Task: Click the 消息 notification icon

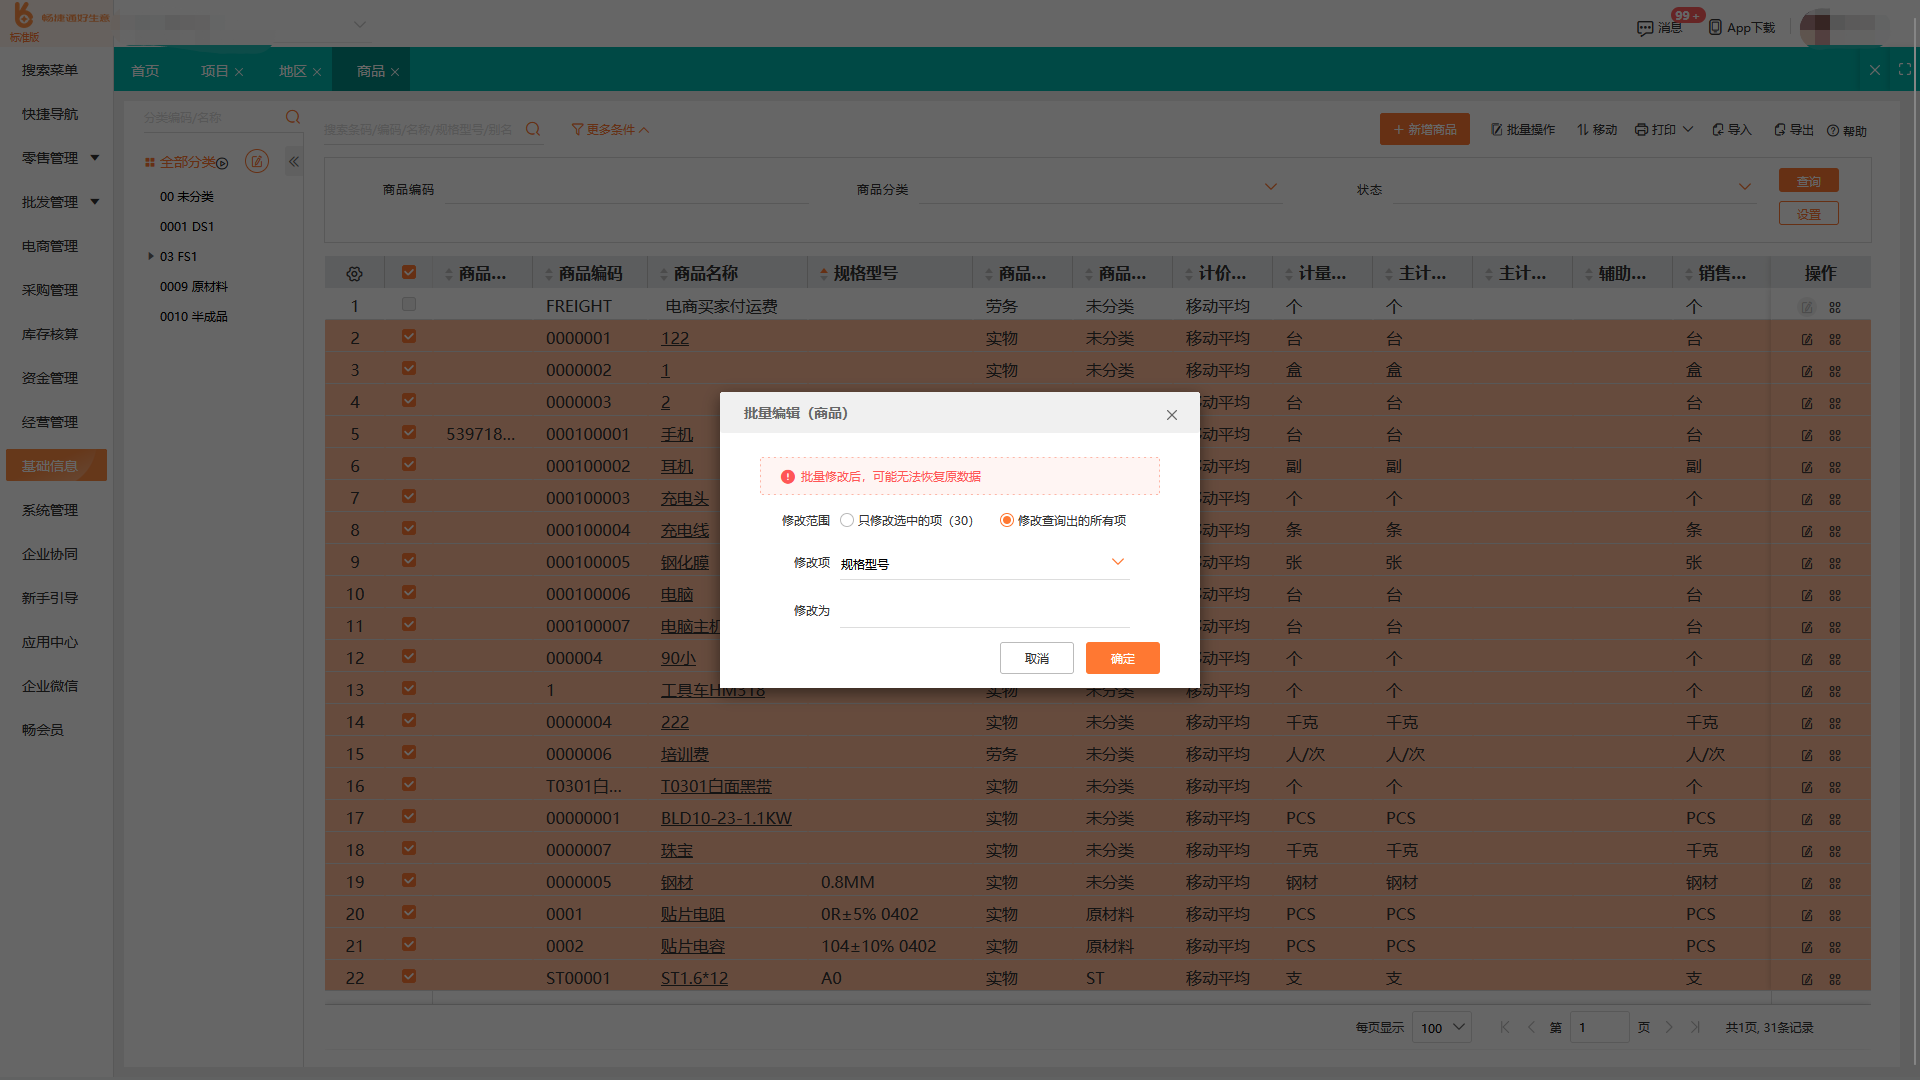Action: tap(1655, 26)
